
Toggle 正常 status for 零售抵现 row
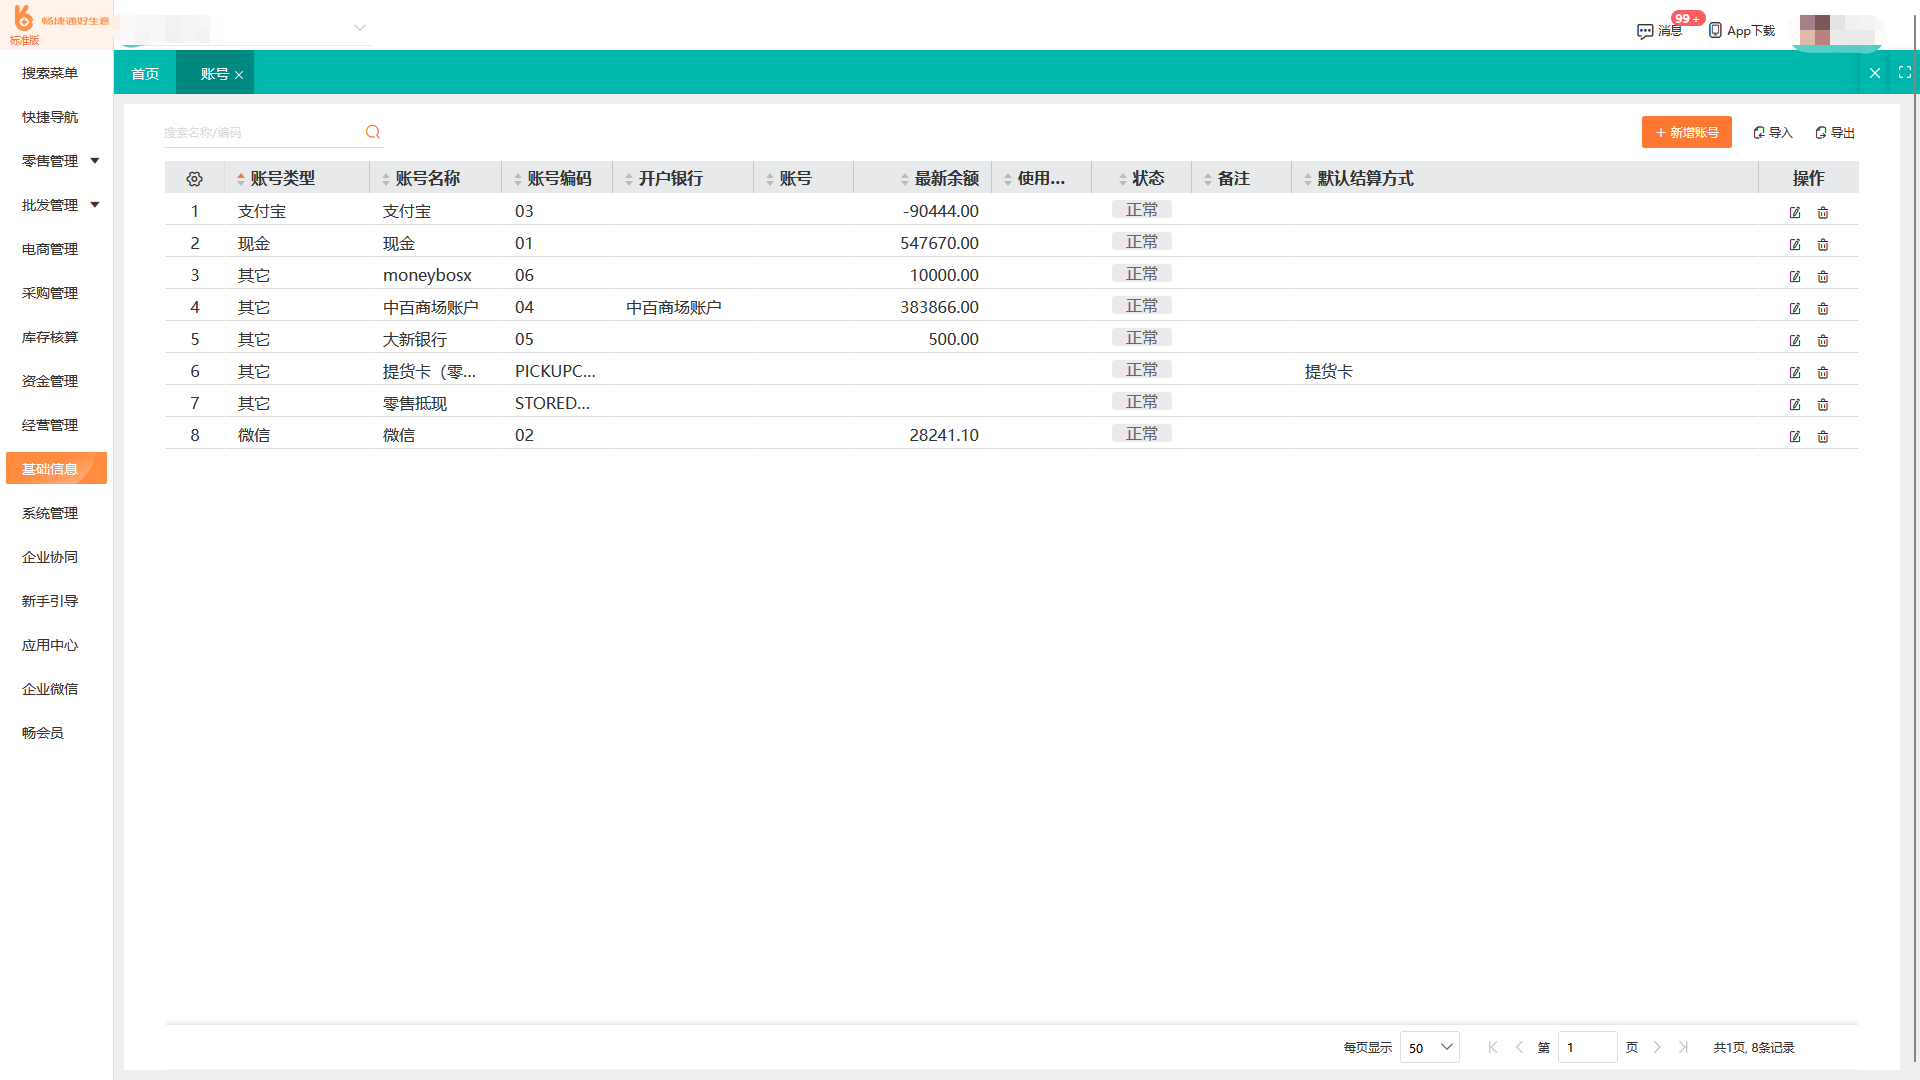[x=1142, y=401]
